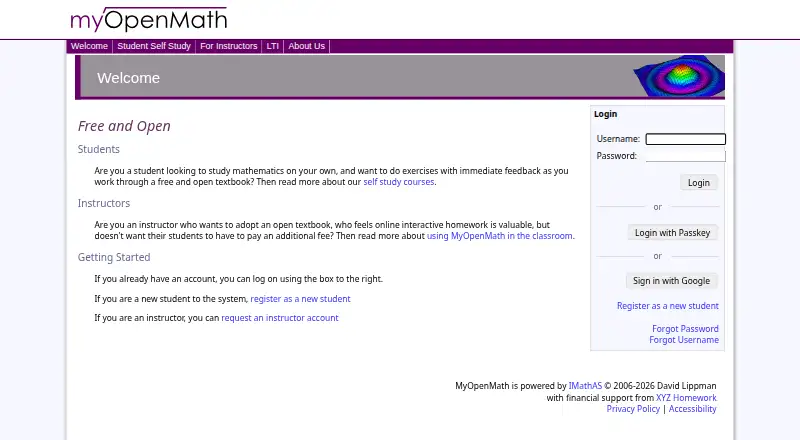
Task: Follow the self study courses link
Action: pos(398,182)
